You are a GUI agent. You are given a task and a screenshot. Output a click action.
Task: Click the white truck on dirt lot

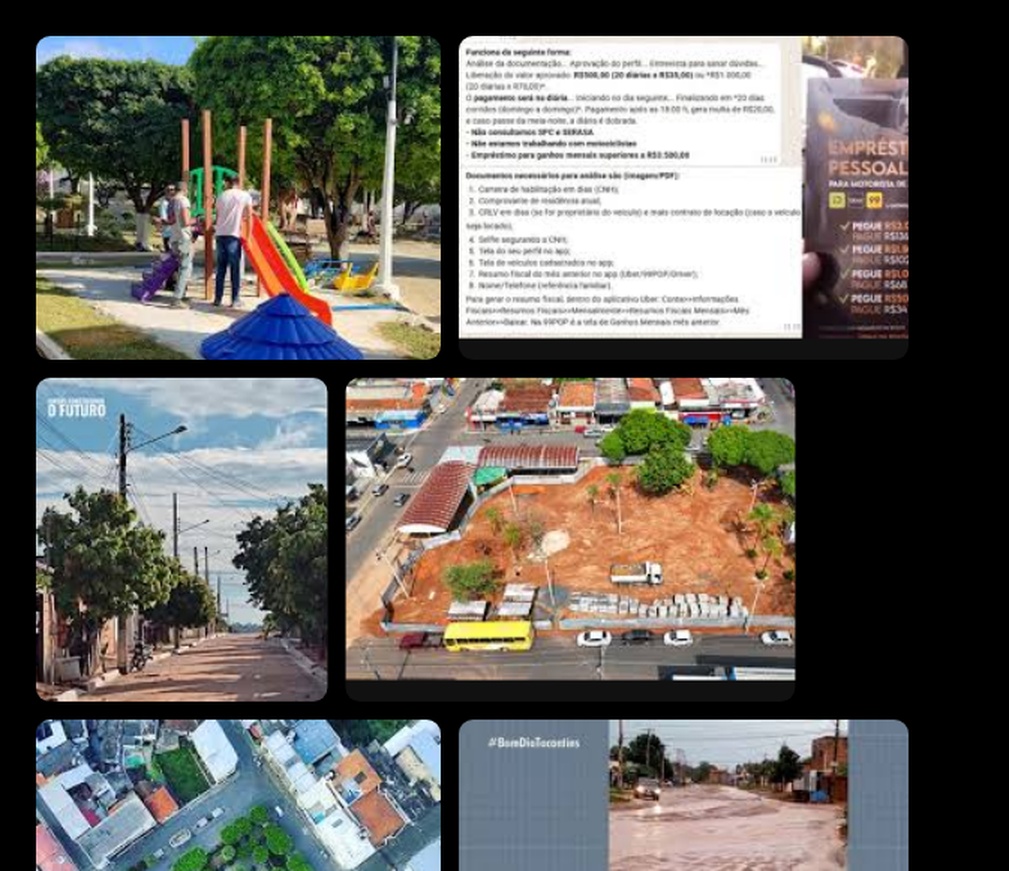click(636, 573)
